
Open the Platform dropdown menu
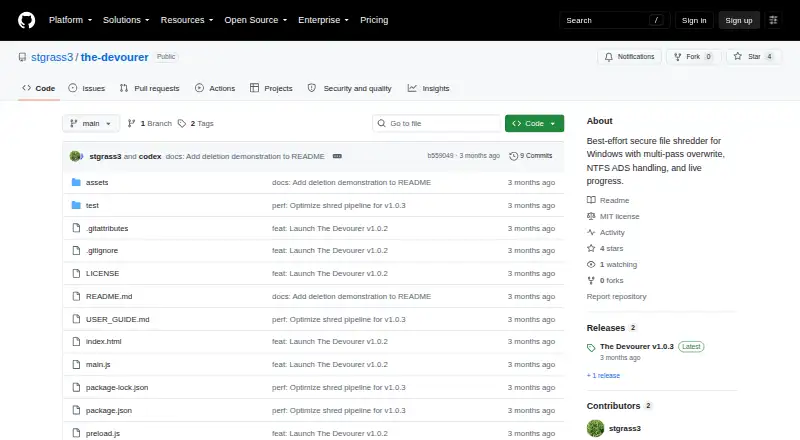tap(70, 20)
